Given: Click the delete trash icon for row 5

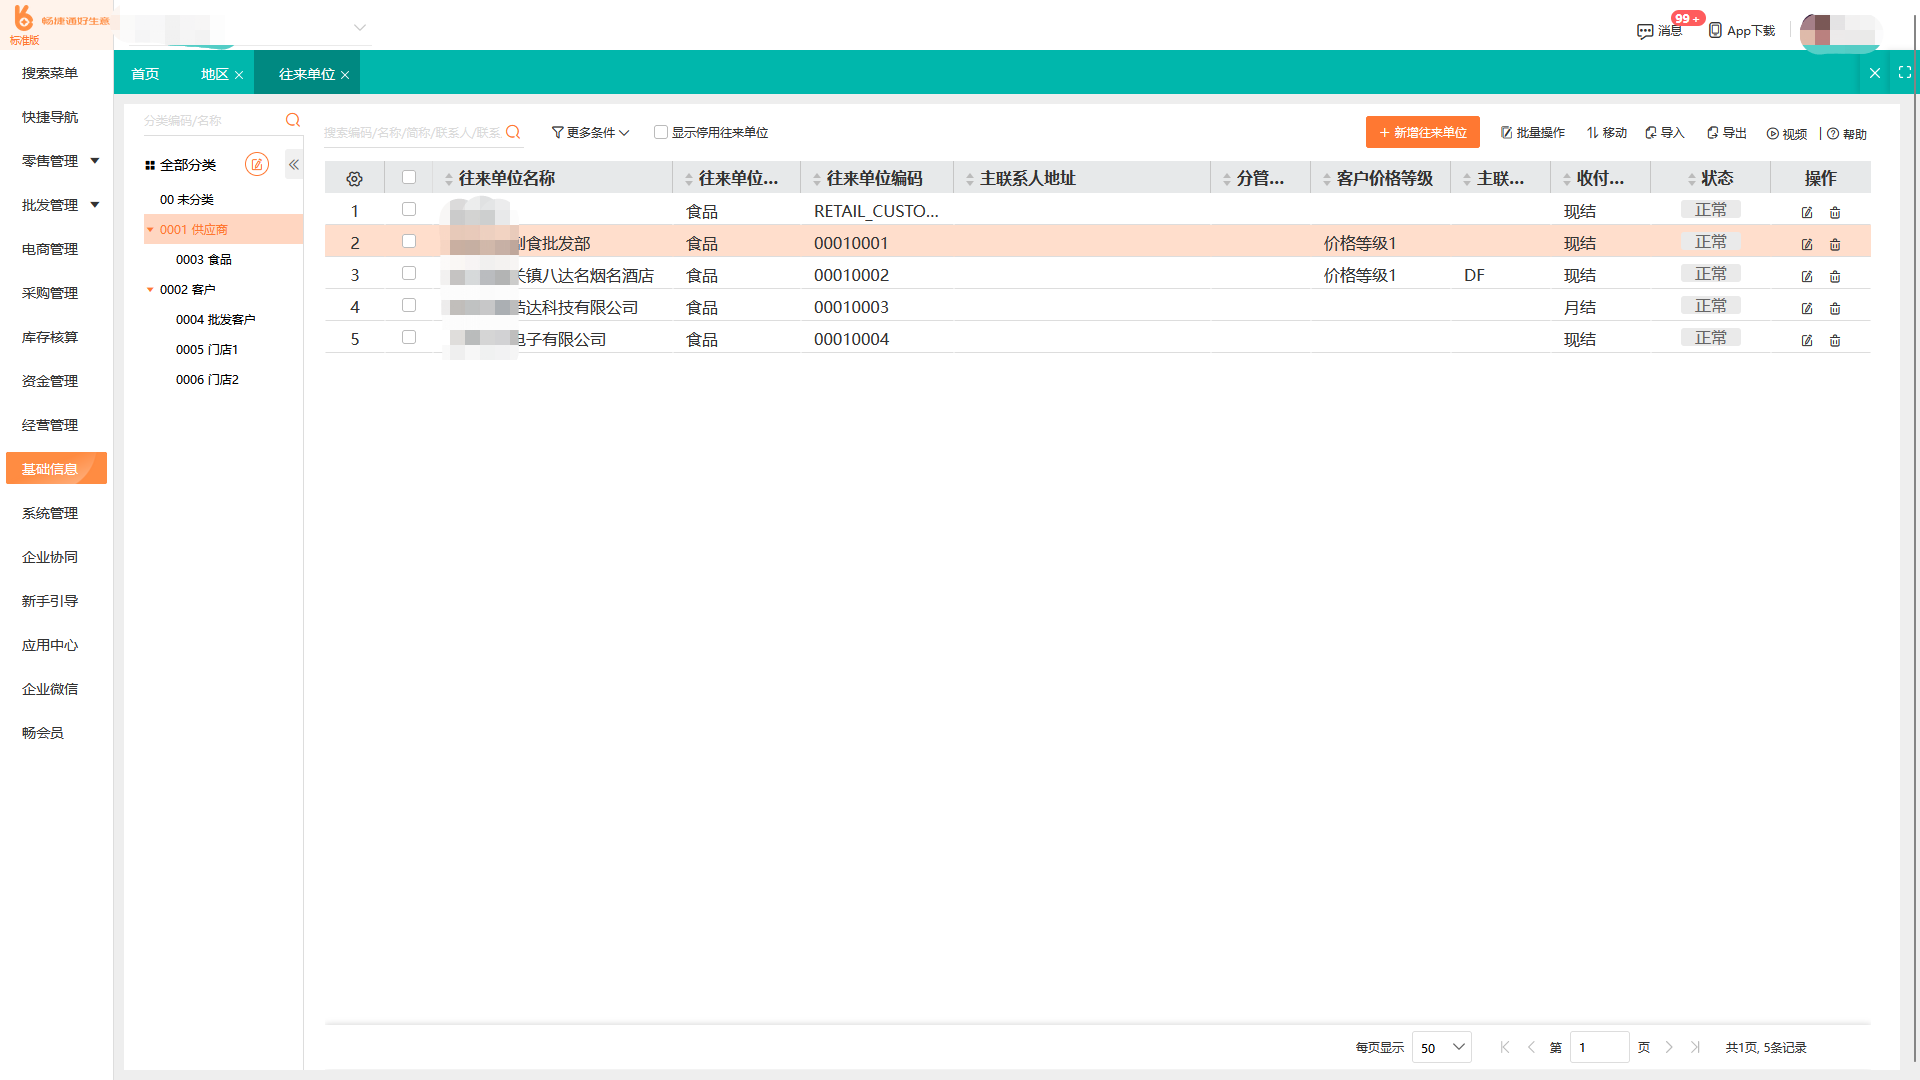Looking at the screenshot, I should click(1834, 339).
